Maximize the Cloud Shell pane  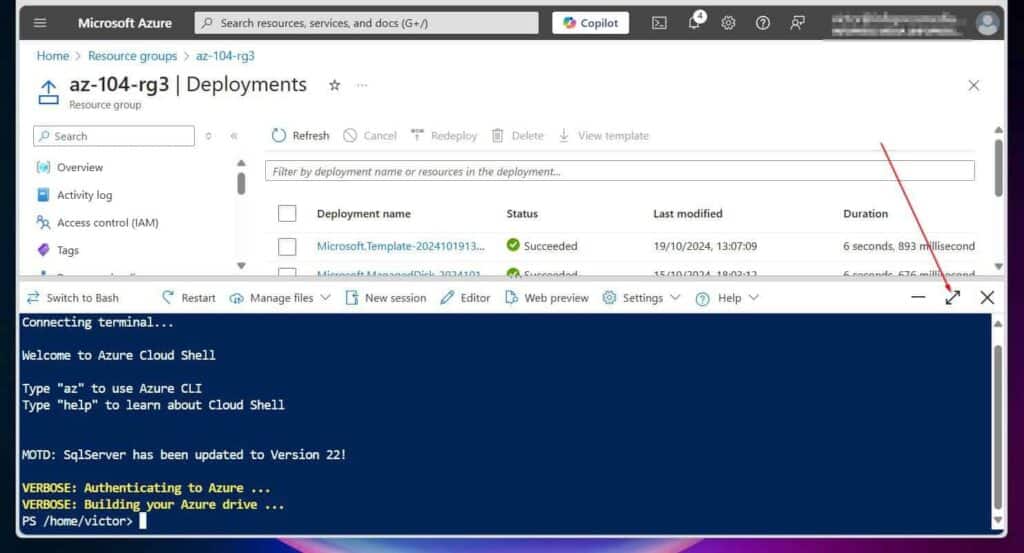pos(952,298)
